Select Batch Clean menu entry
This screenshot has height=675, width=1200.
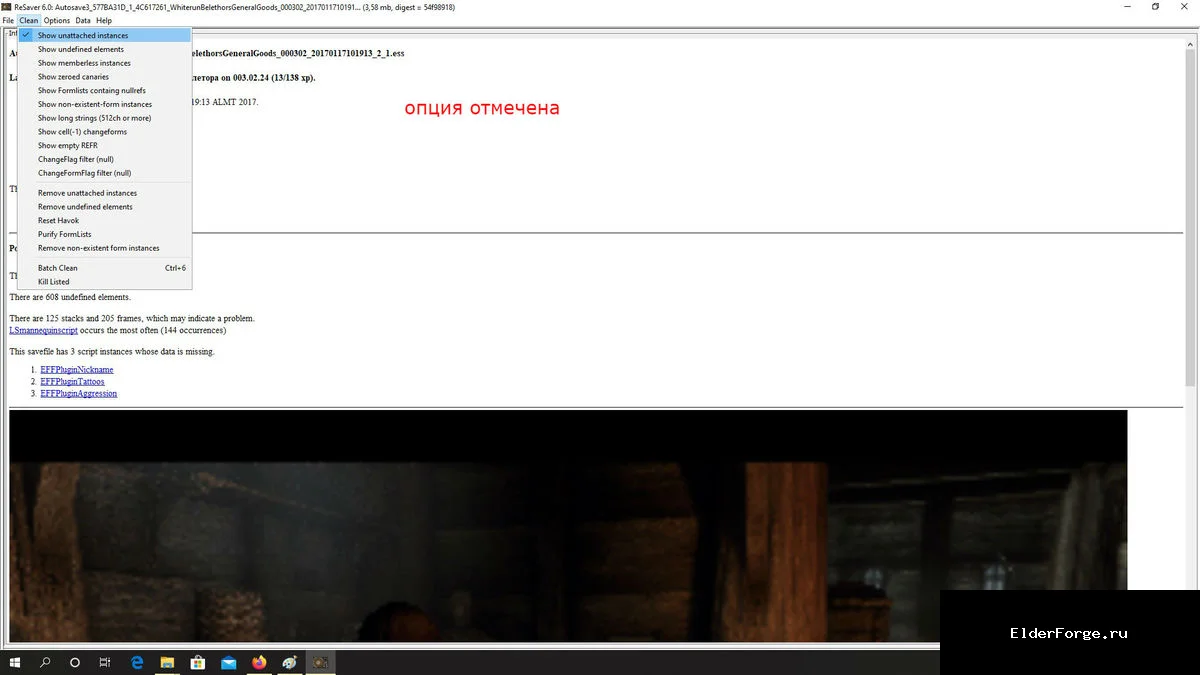[58, 268]
